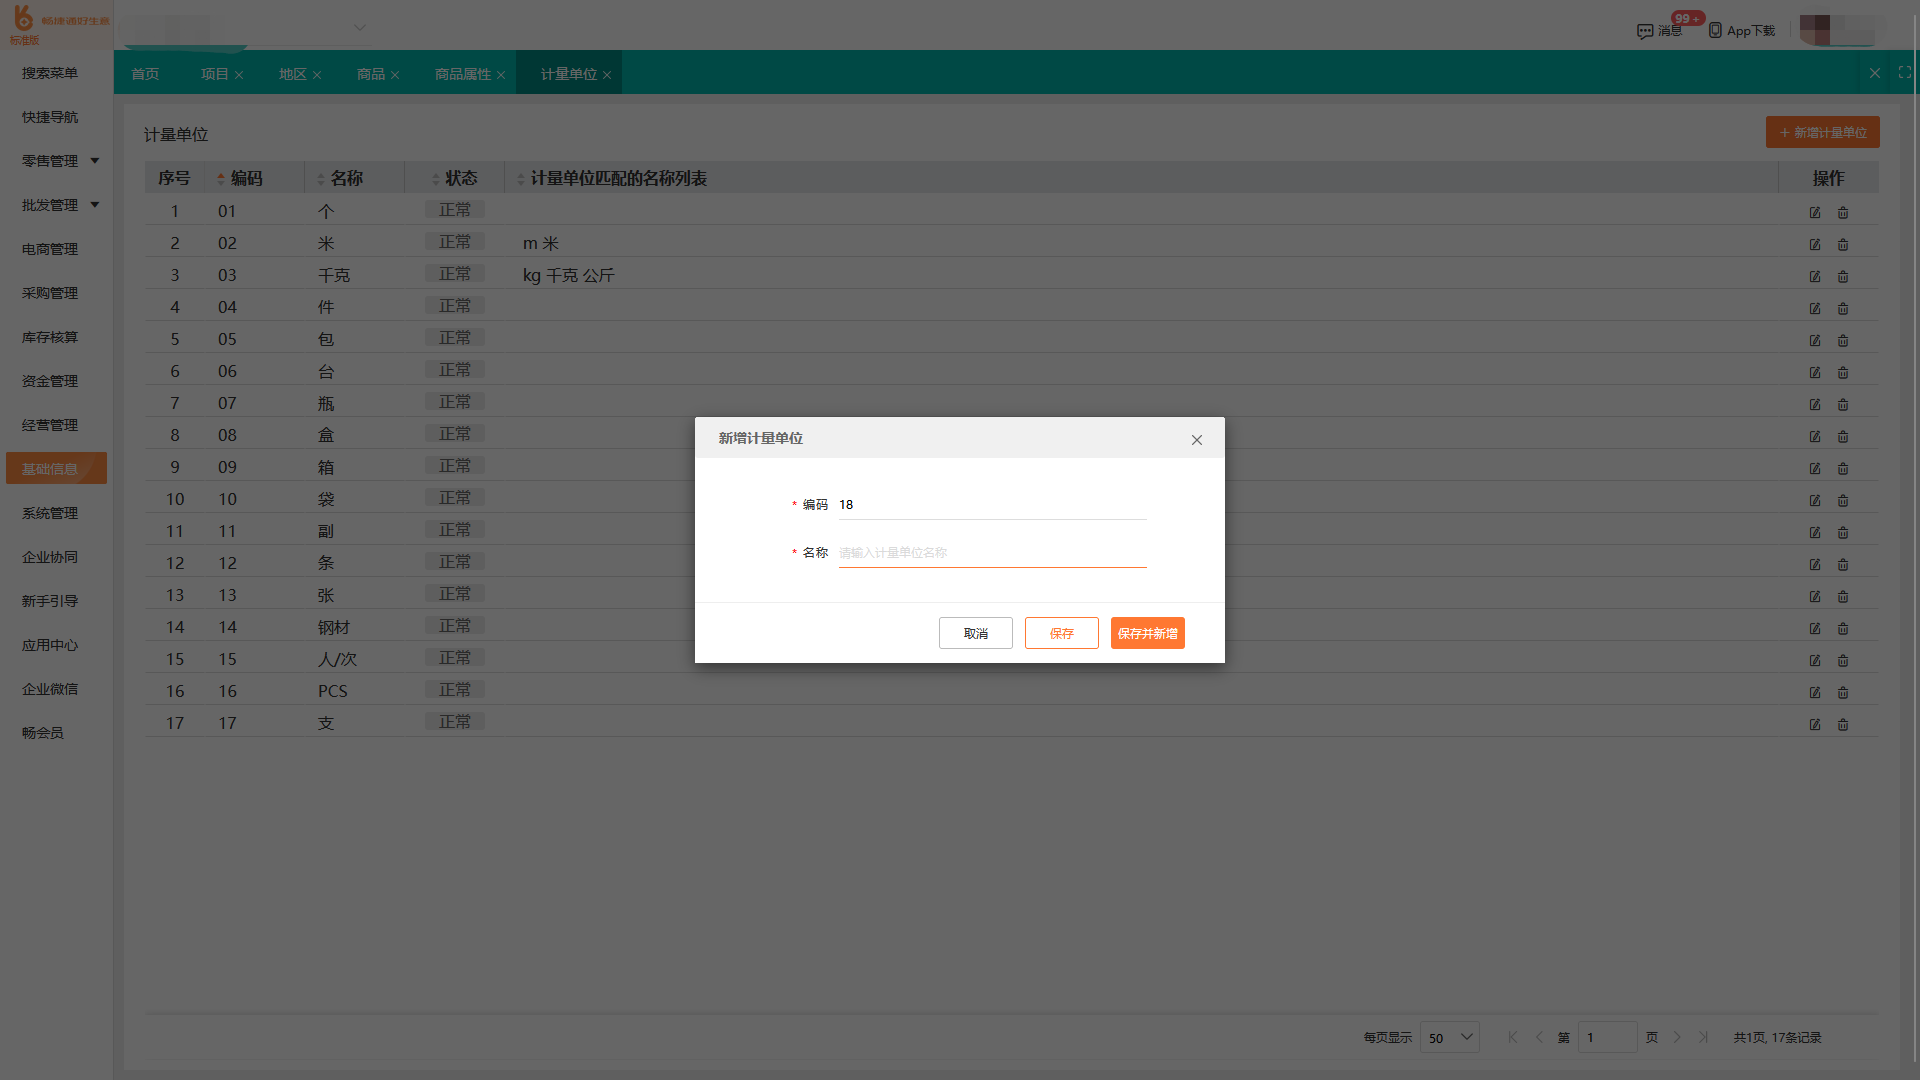Toggle 商品属性 menu item
1920x1080 pixels.
(x=469, y=74)
